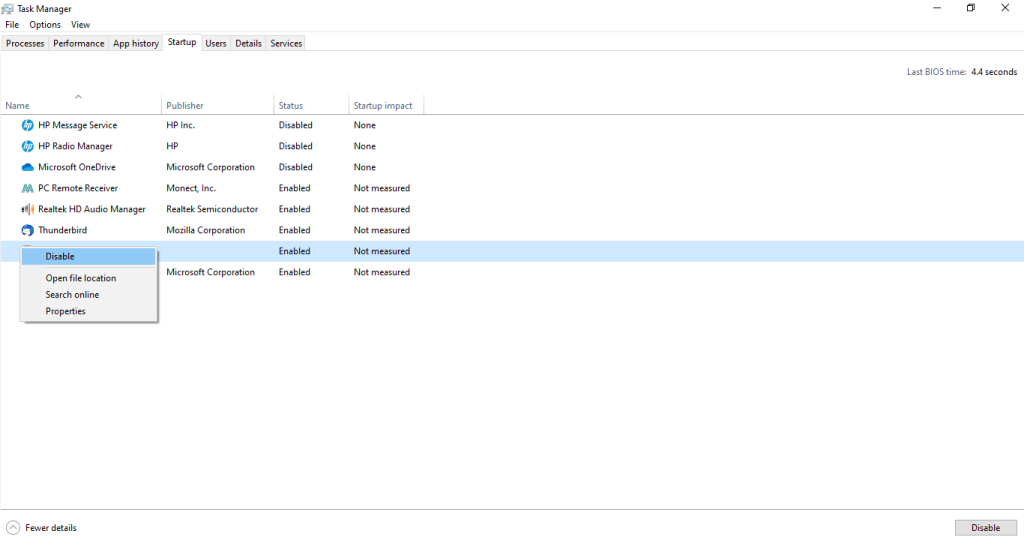The width and height of the screenshot is (1024, 546).
Task: Open the Options menu
Action: 45,25
